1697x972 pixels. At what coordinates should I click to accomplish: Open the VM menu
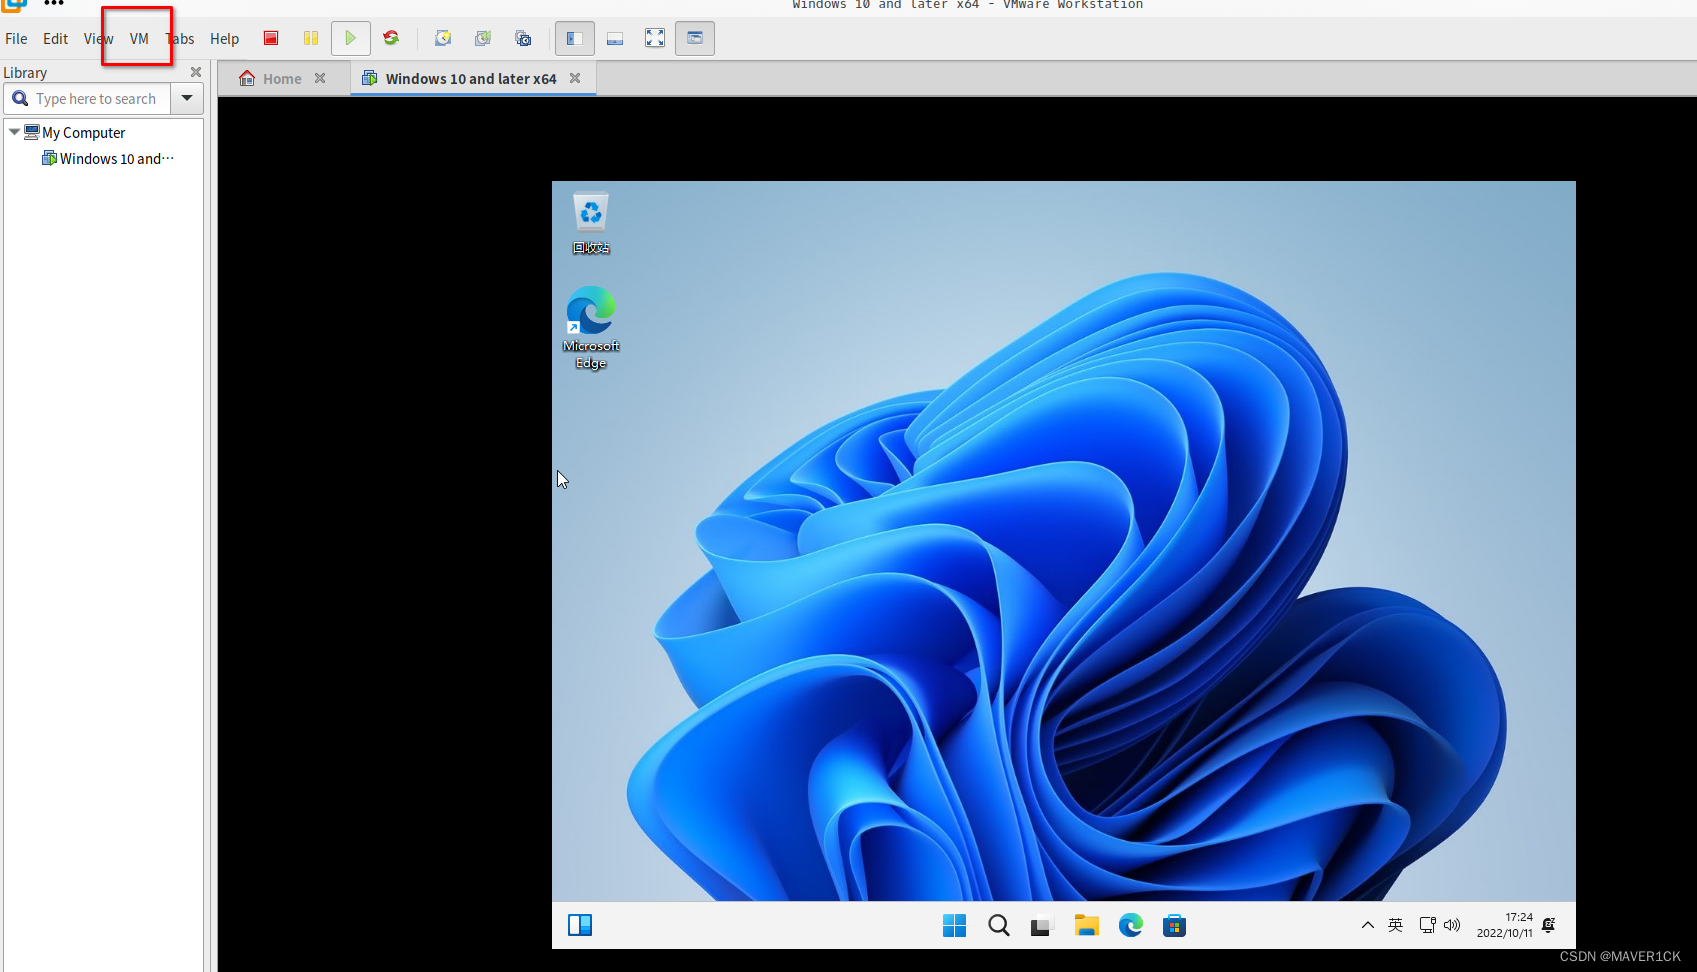[x=138, y=38]
